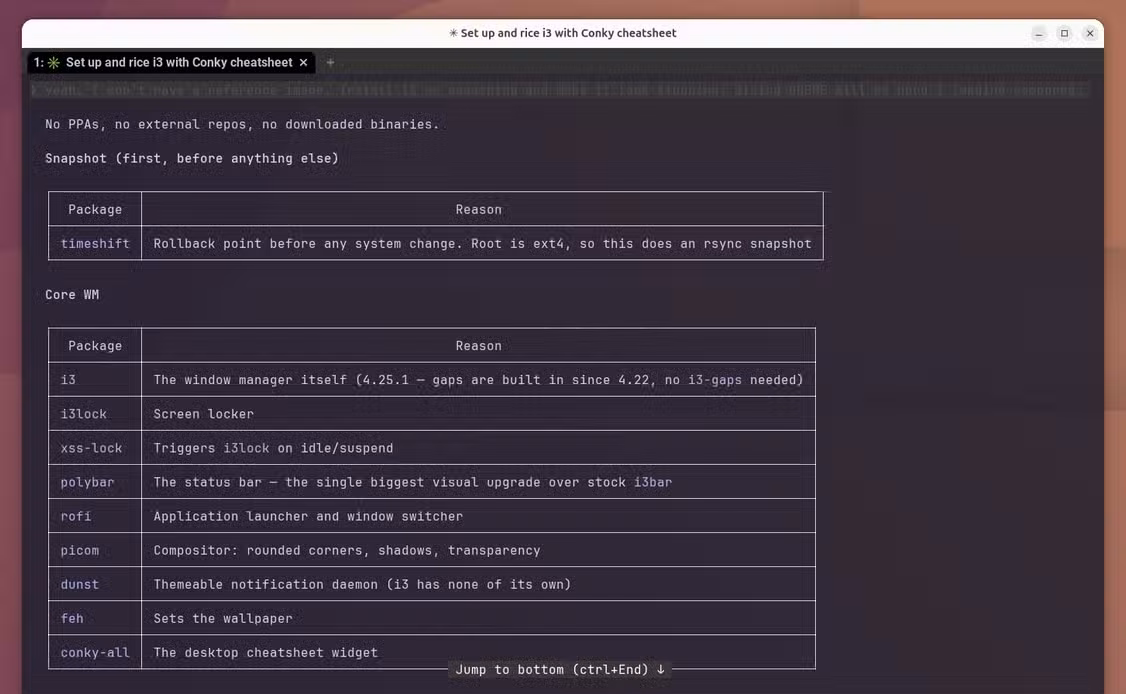Maximize the terminal window
The width and height of the screenshot is (1126, 694).
(x=1064, y=33)
